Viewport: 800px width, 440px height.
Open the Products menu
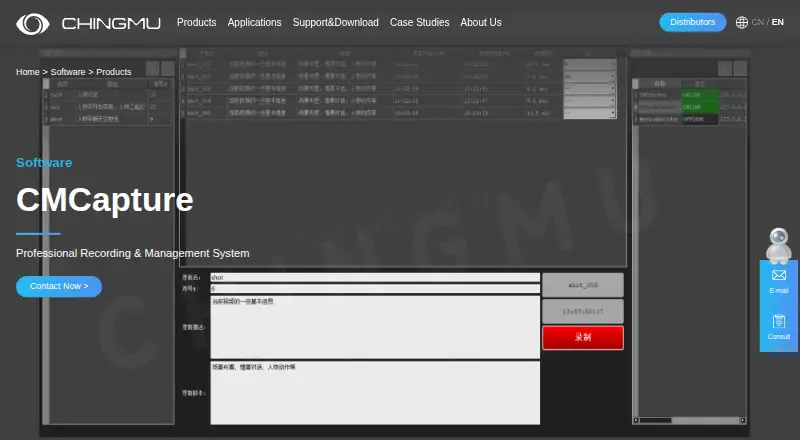(196, 22)
